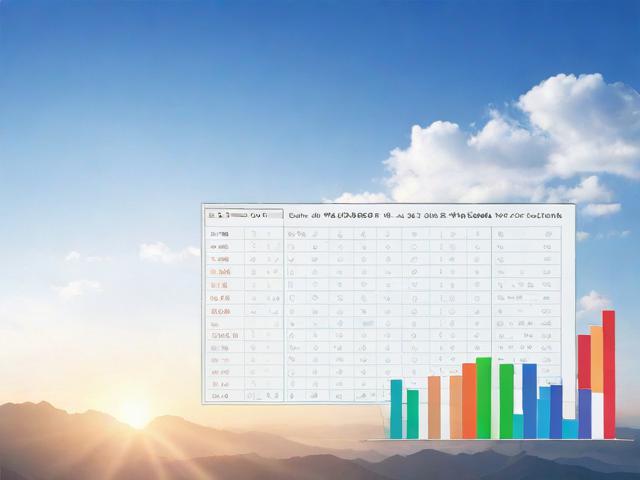Click the first row label in the table
Image resolution: width=640 pixels, height=480 pixels.
pos(219,233)
